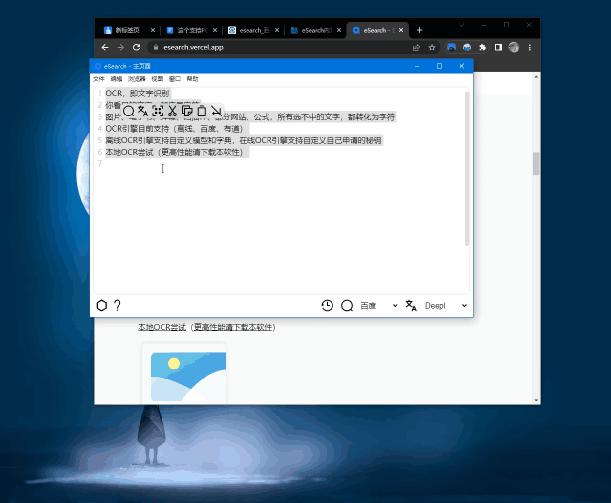This screenshot has width=611, height=503.
Task: Open the 帮助 menu
Action: 192,78
